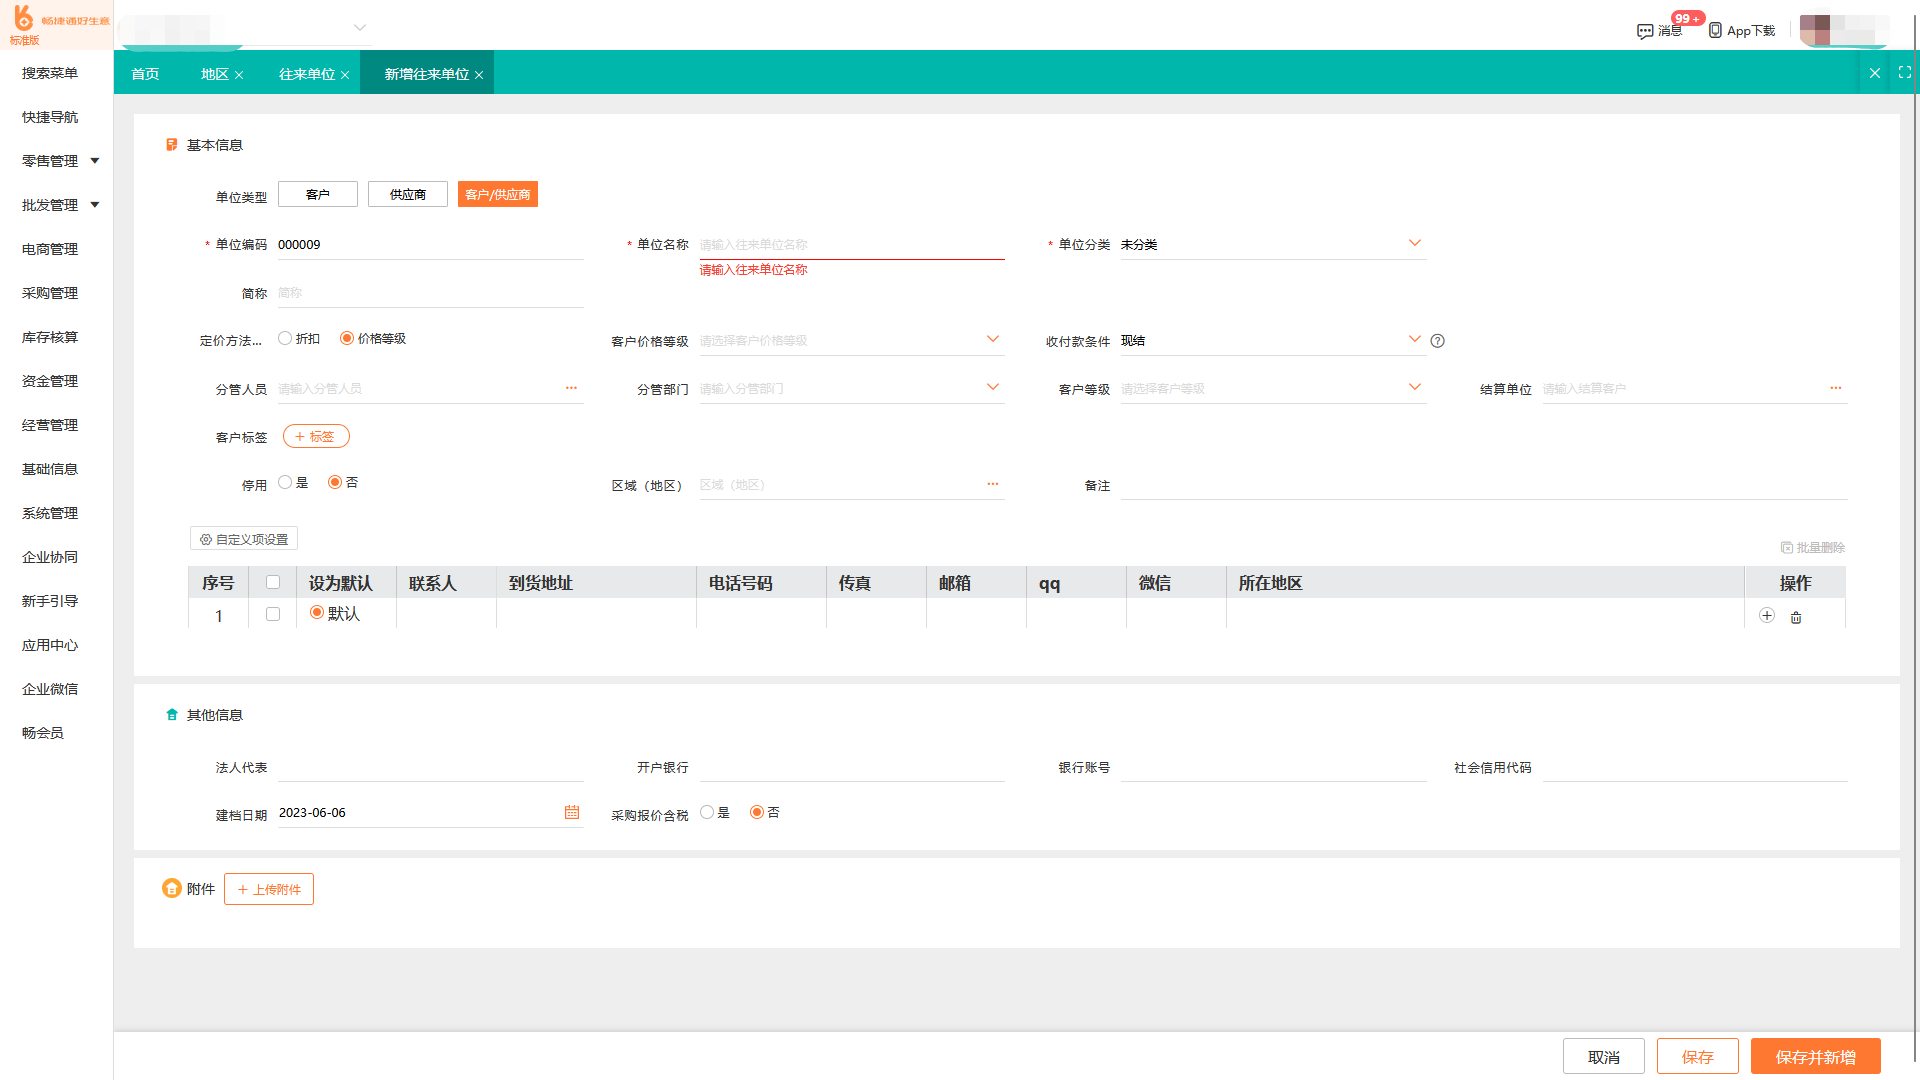Enable 采购报价含税 checkbox to 是

(x=709, y=812)
